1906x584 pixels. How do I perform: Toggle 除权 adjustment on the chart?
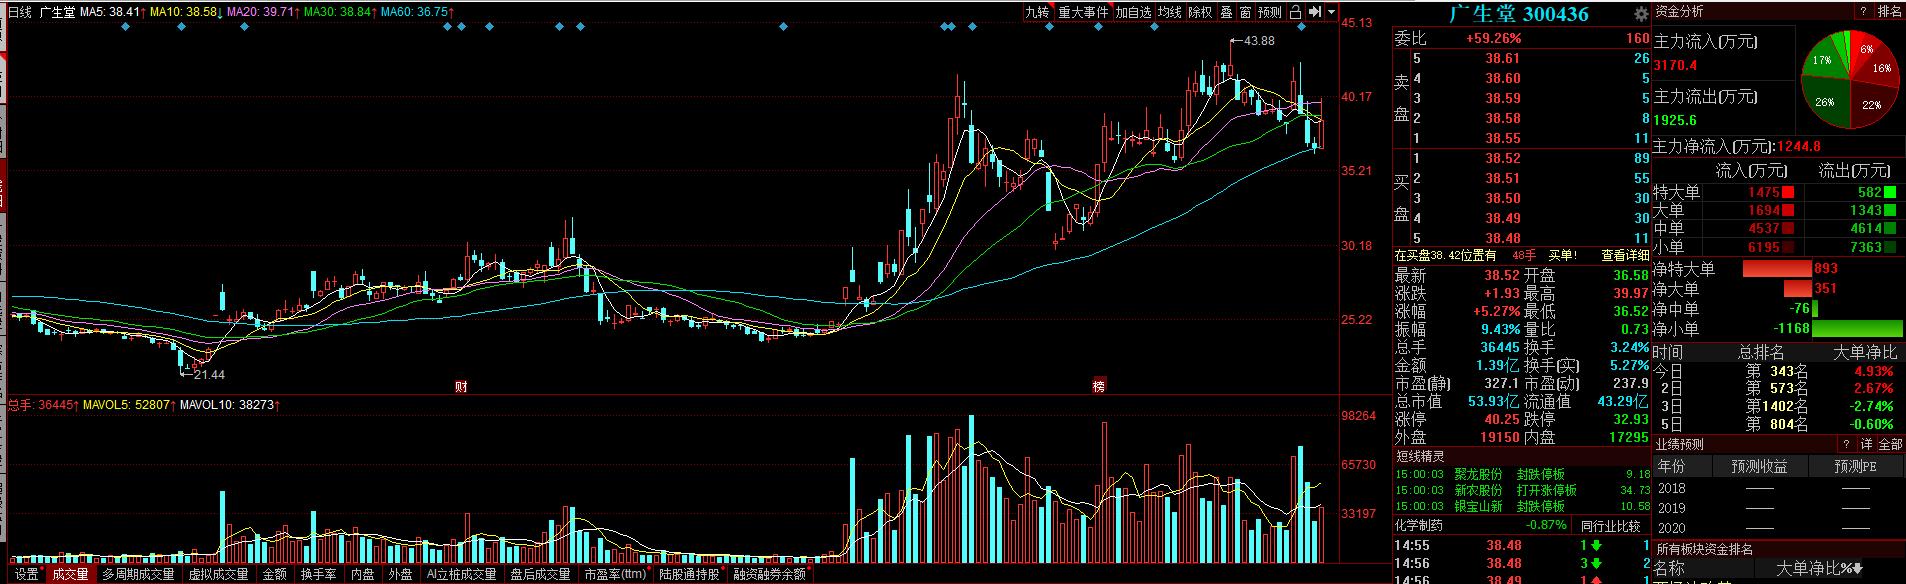pyautogui.click(x=1199, y=12)
